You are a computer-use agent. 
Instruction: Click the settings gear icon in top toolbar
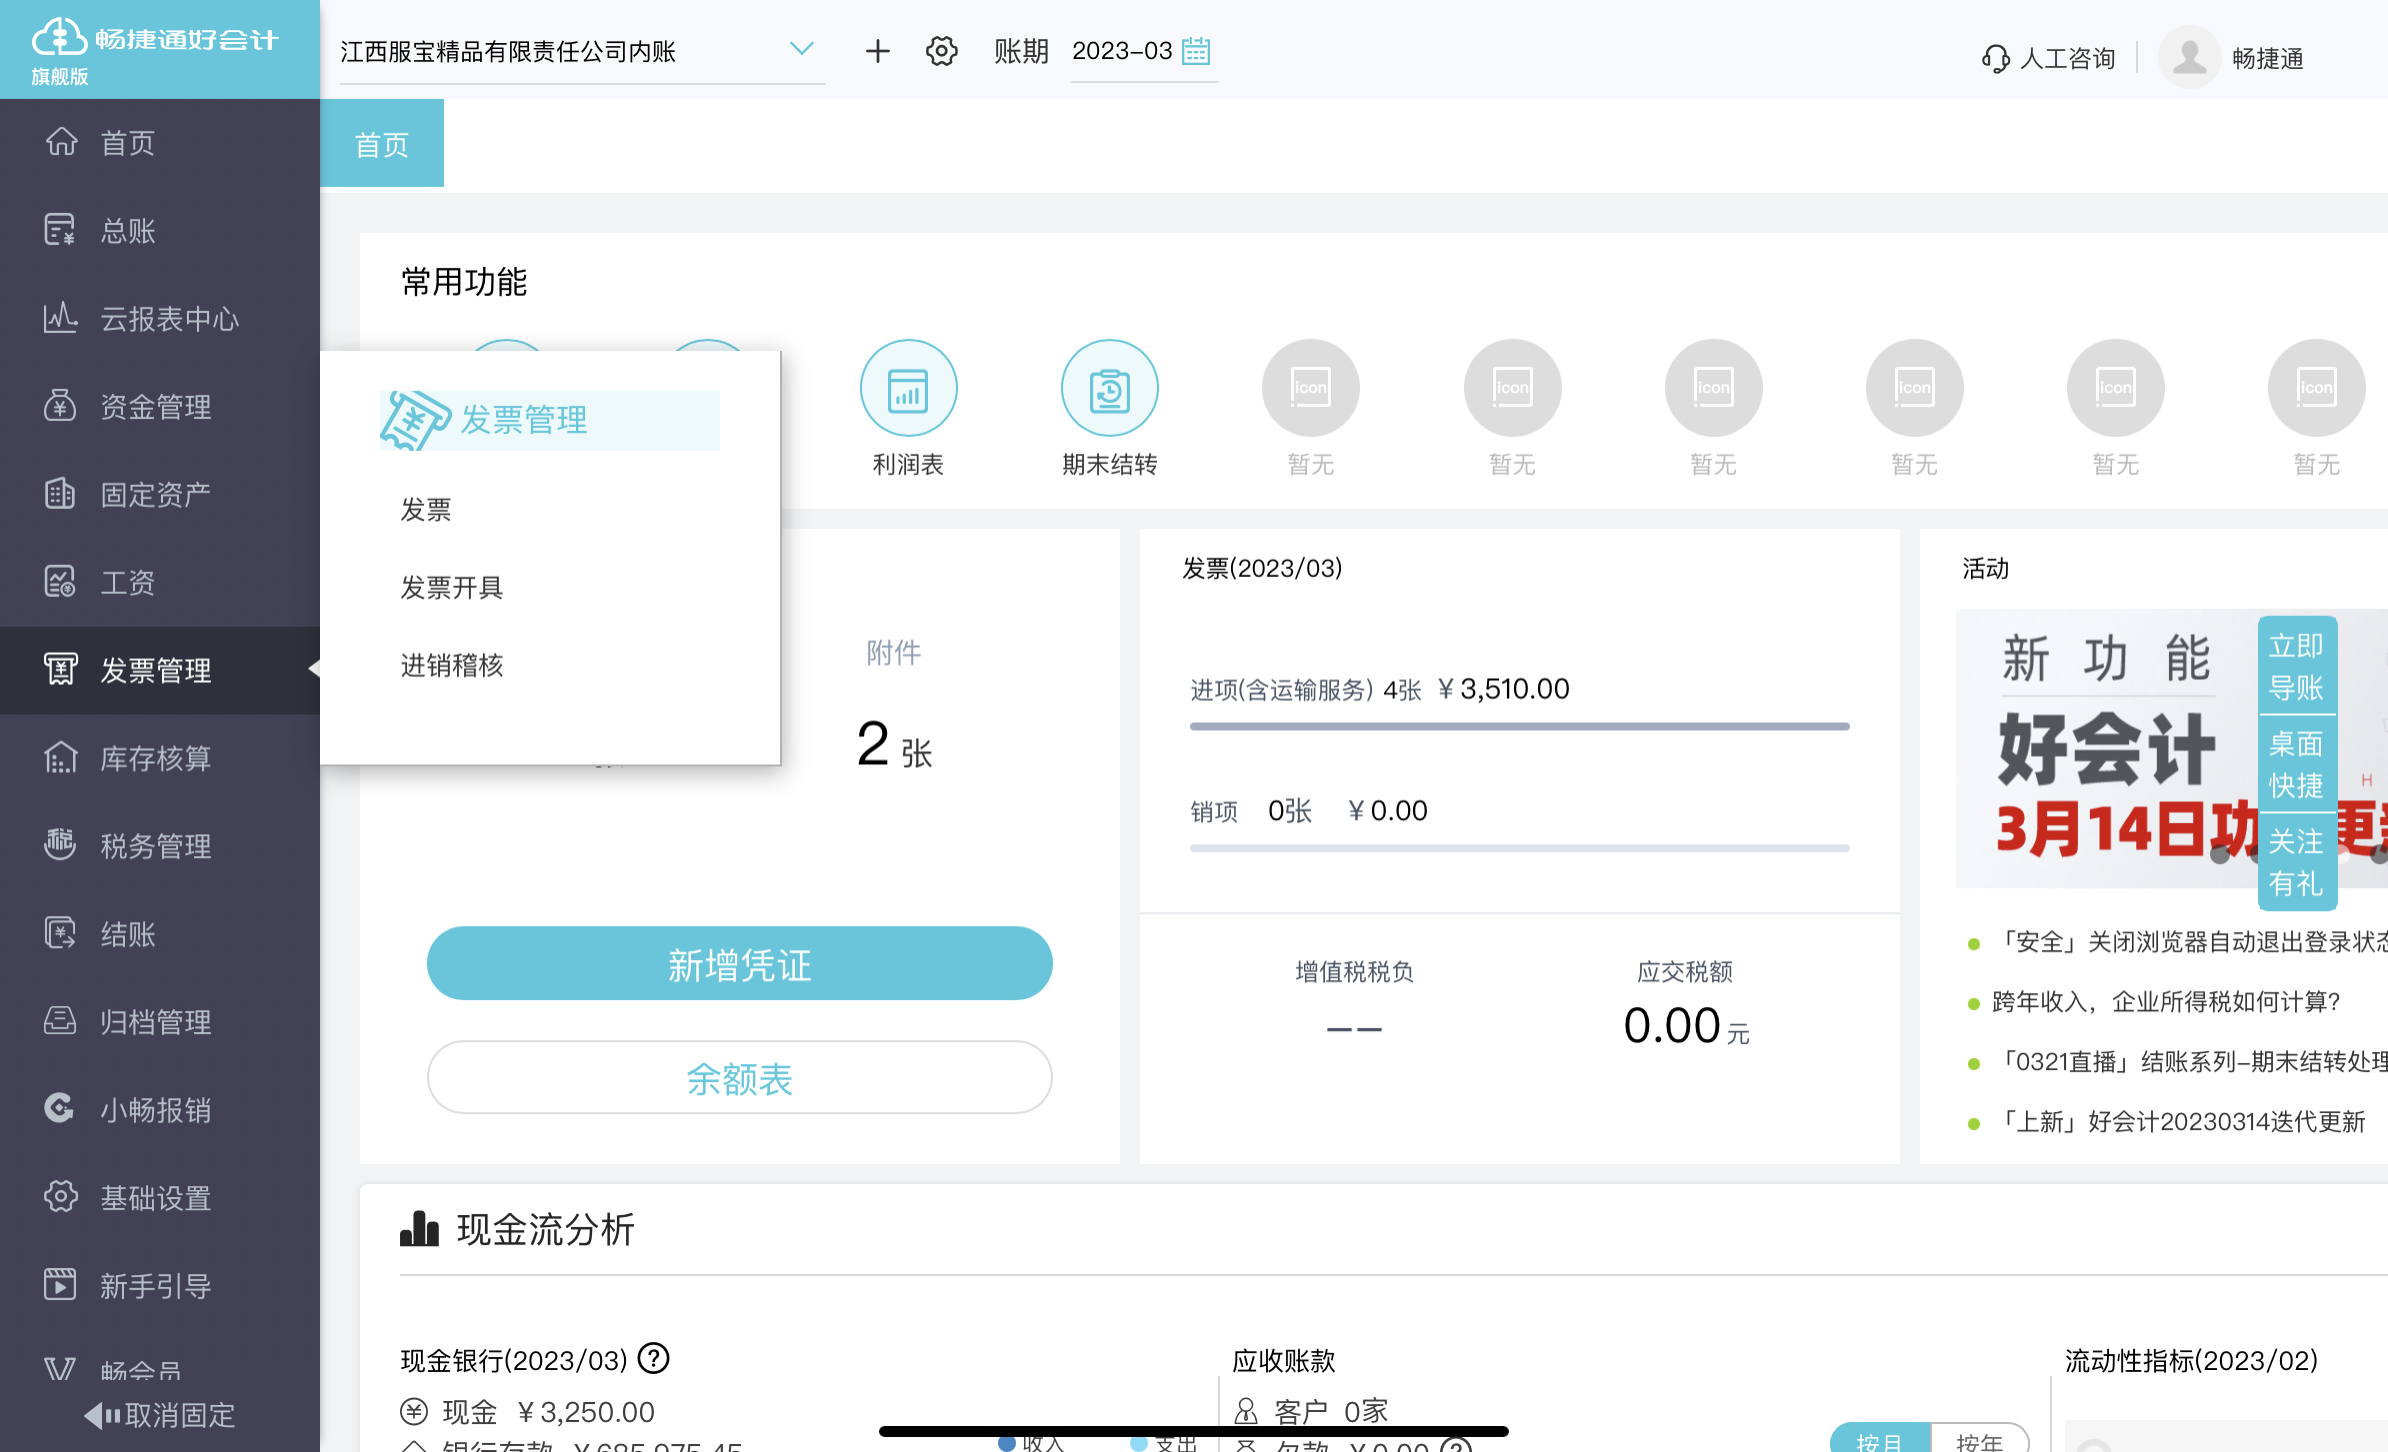pyautogui.click(x=940, y=51)
